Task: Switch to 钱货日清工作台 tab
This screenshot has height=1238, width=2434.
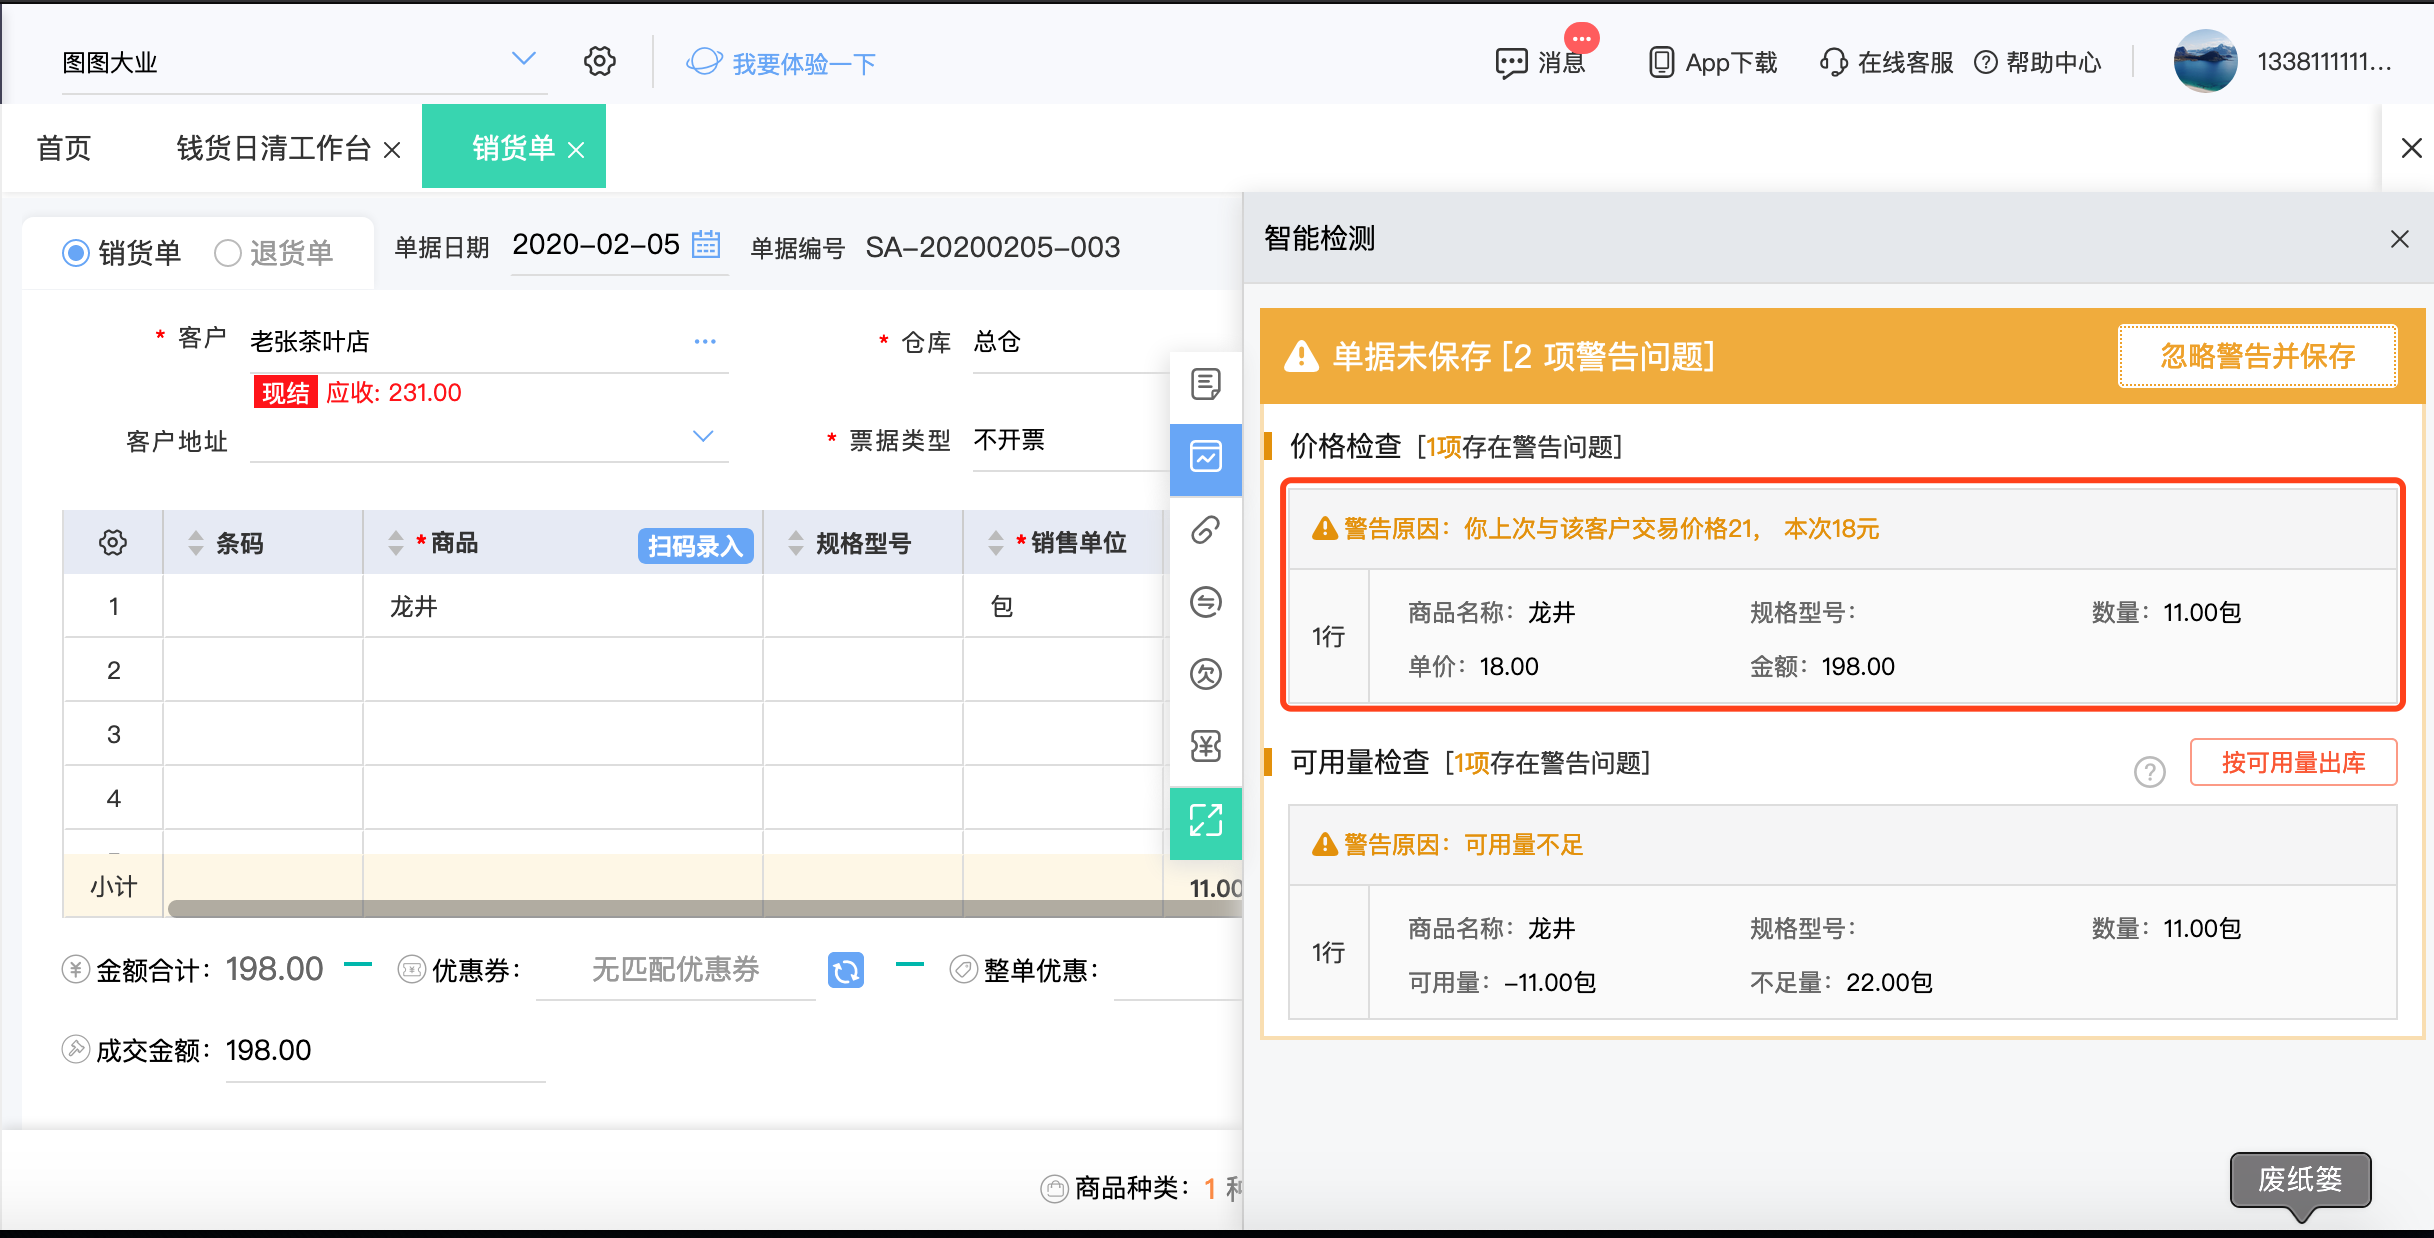Action: coord(278,148)
